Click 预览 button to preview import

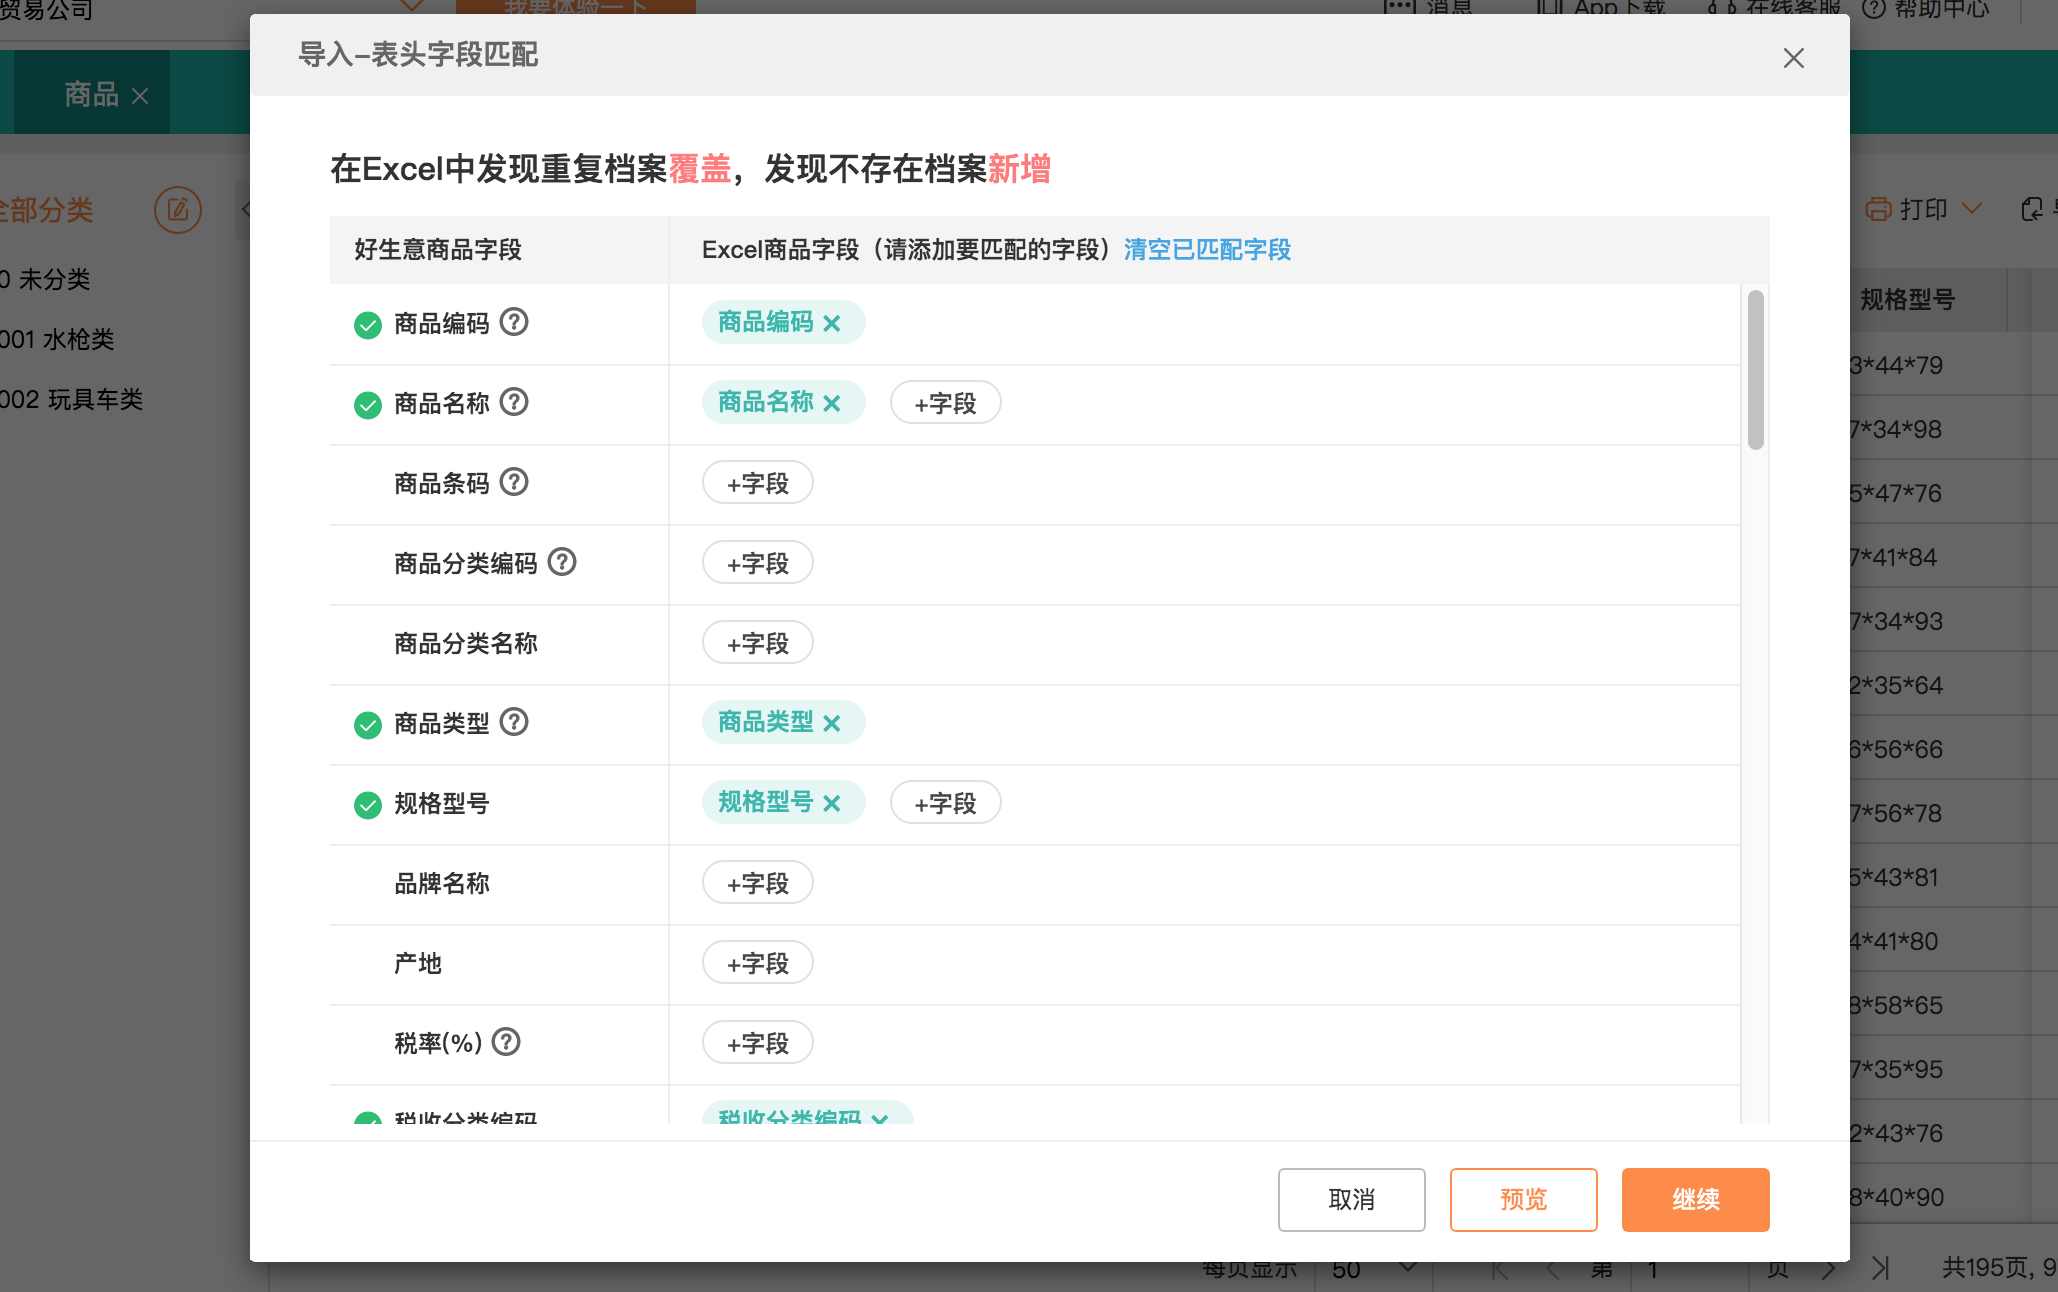(x=1524, y=1198)
